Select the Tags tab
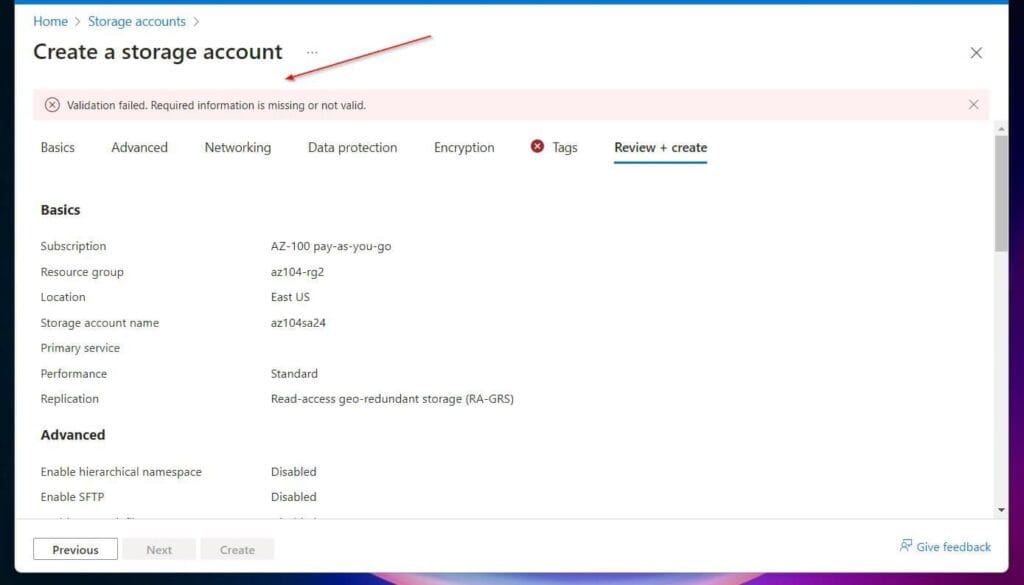 [564, 148]
